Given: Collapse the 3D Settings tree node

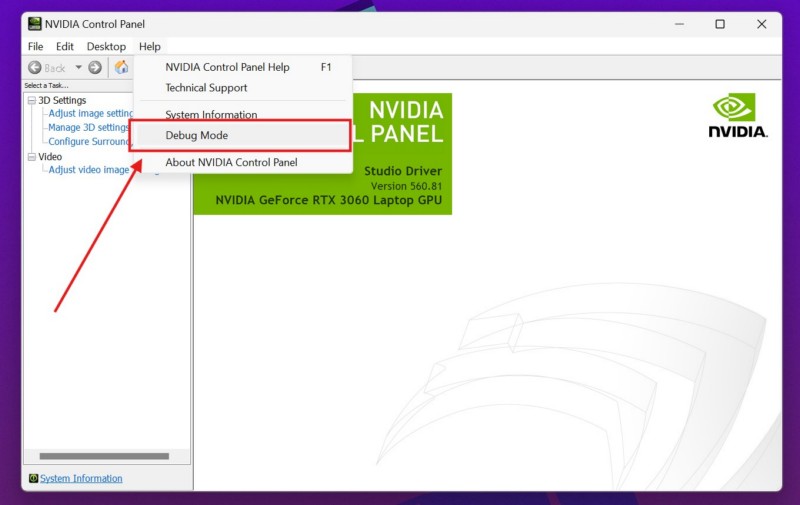Looking at the screenshot, I should pos(32,100).
